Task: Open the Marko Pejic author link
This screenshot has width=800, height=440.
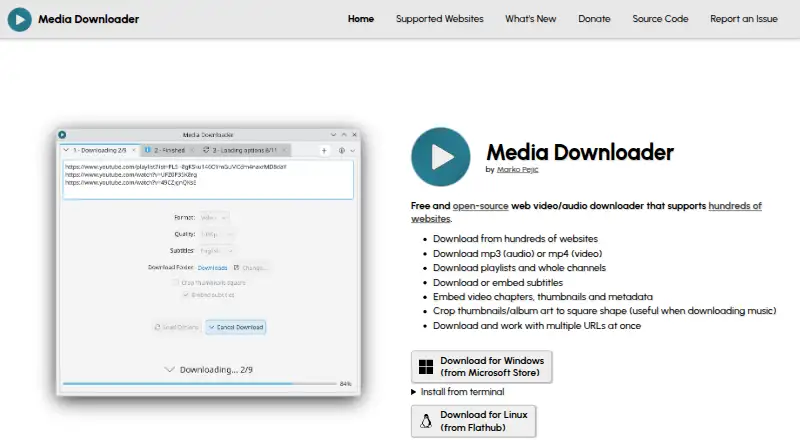Action: pos(517,169)
